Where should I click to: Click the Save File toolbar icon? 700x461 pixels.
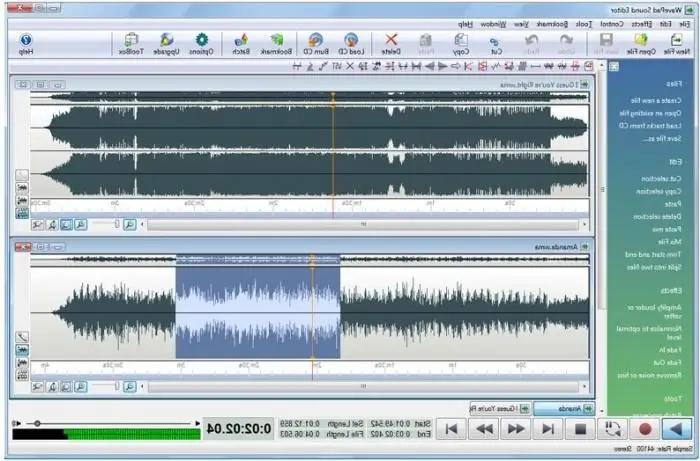coord(606,44)
